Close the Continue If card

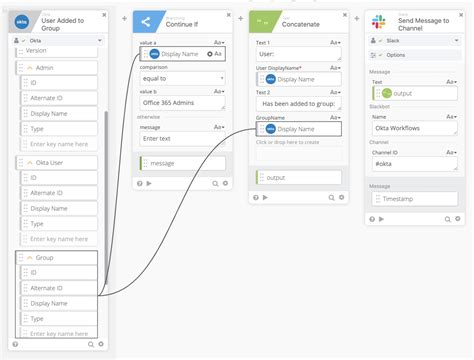tap(229, 15)
